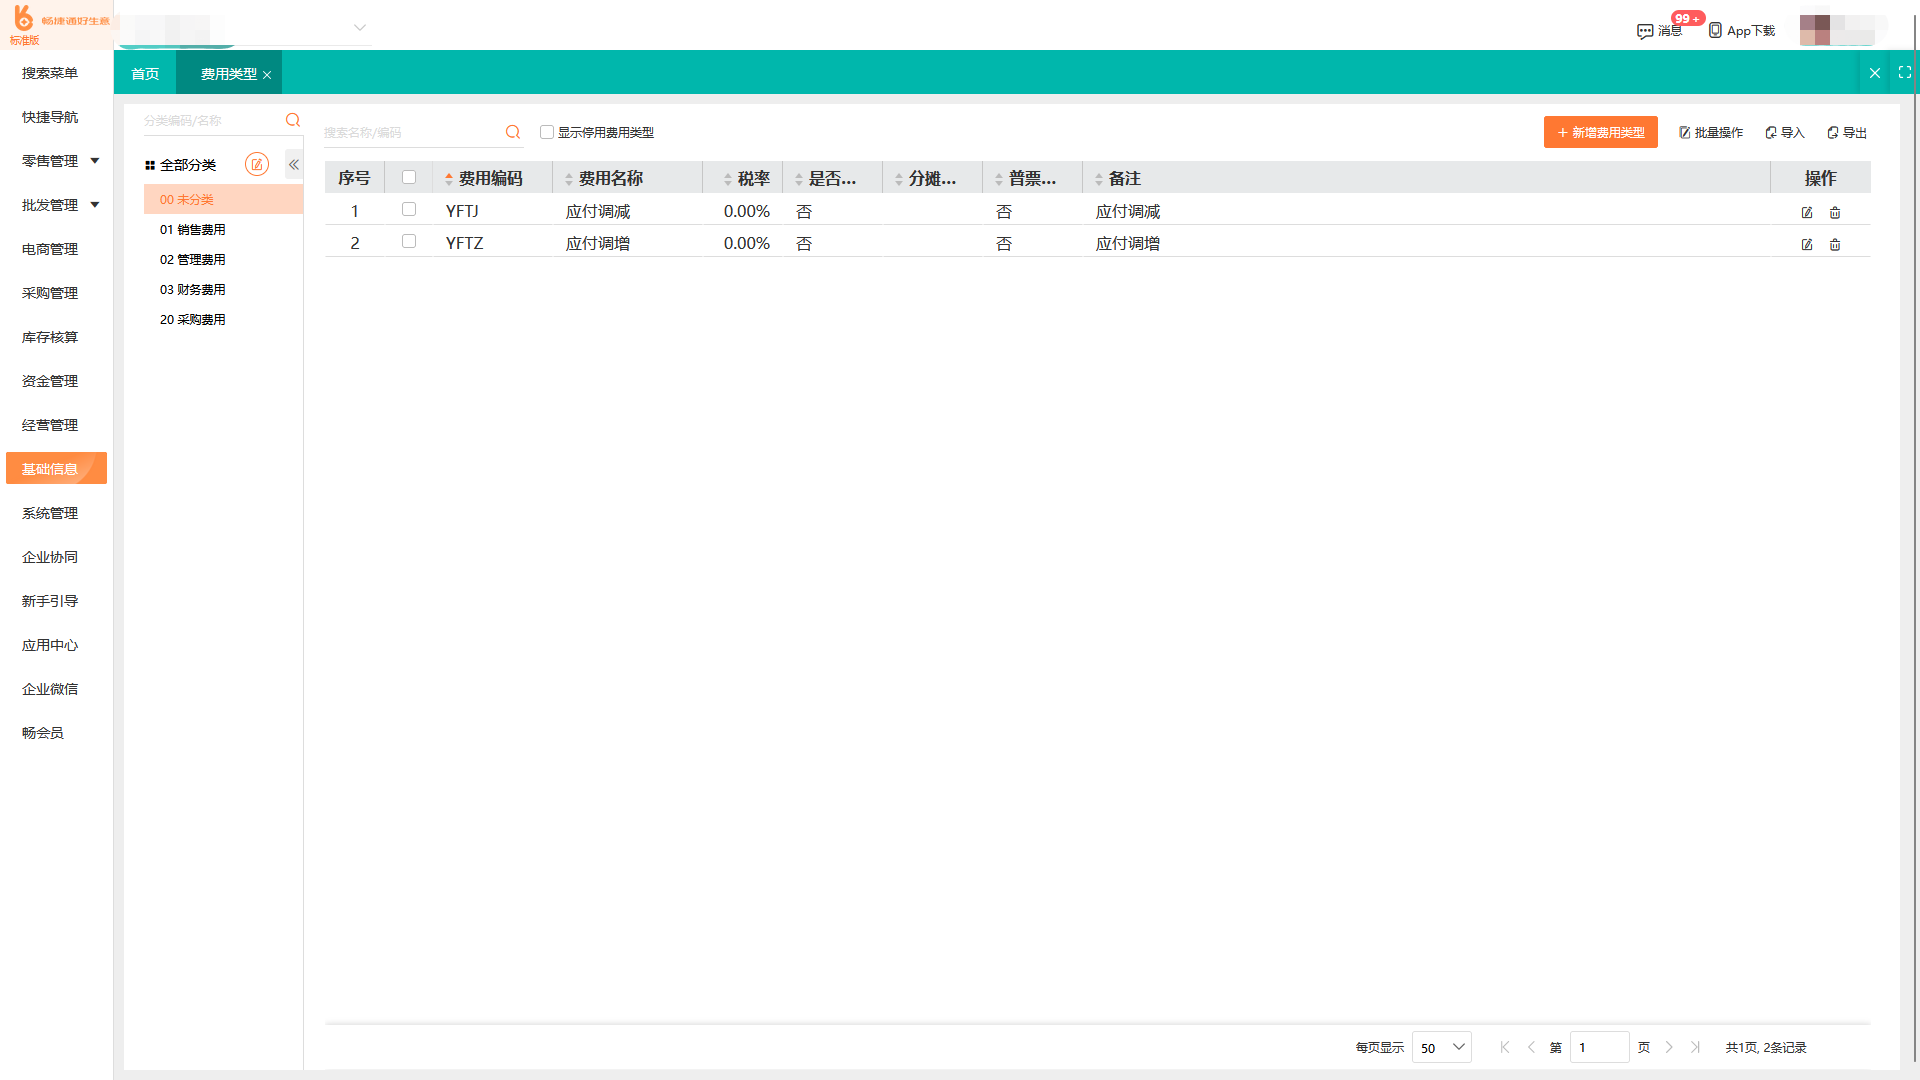Click the edit icon for YFTJ row
The width and height of the screenshot is (1920, 1080).
point(1807,212)
